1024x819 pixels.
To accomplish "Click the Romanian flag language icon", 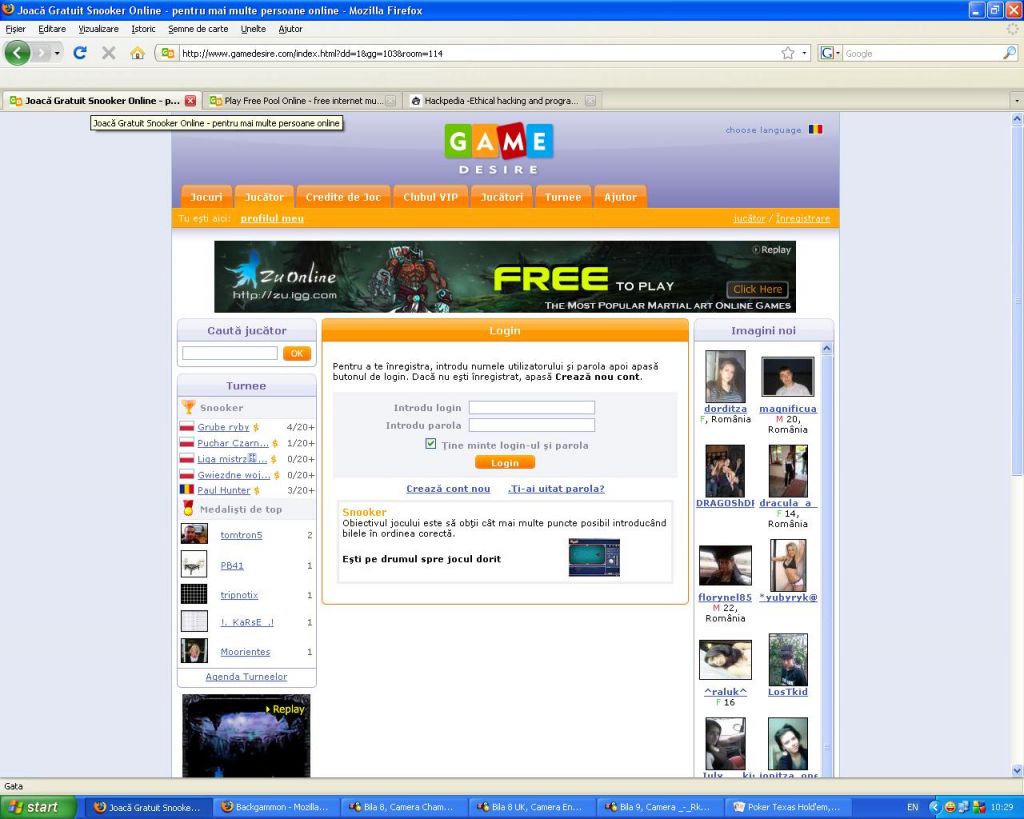I will 815,130.
